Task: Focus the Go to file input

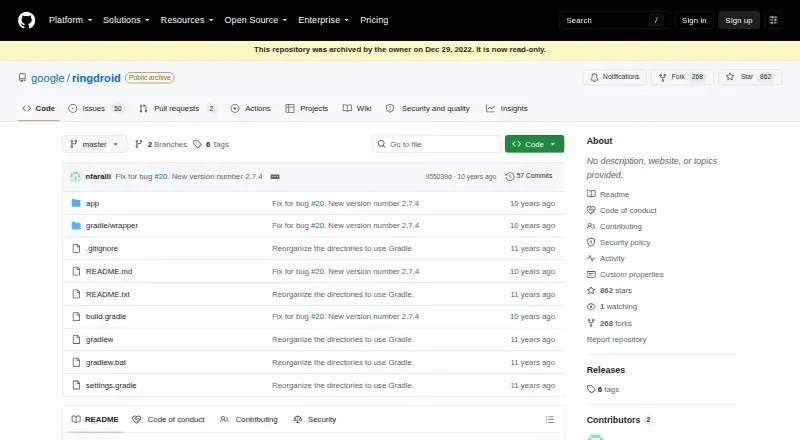Action: [436, 144]
